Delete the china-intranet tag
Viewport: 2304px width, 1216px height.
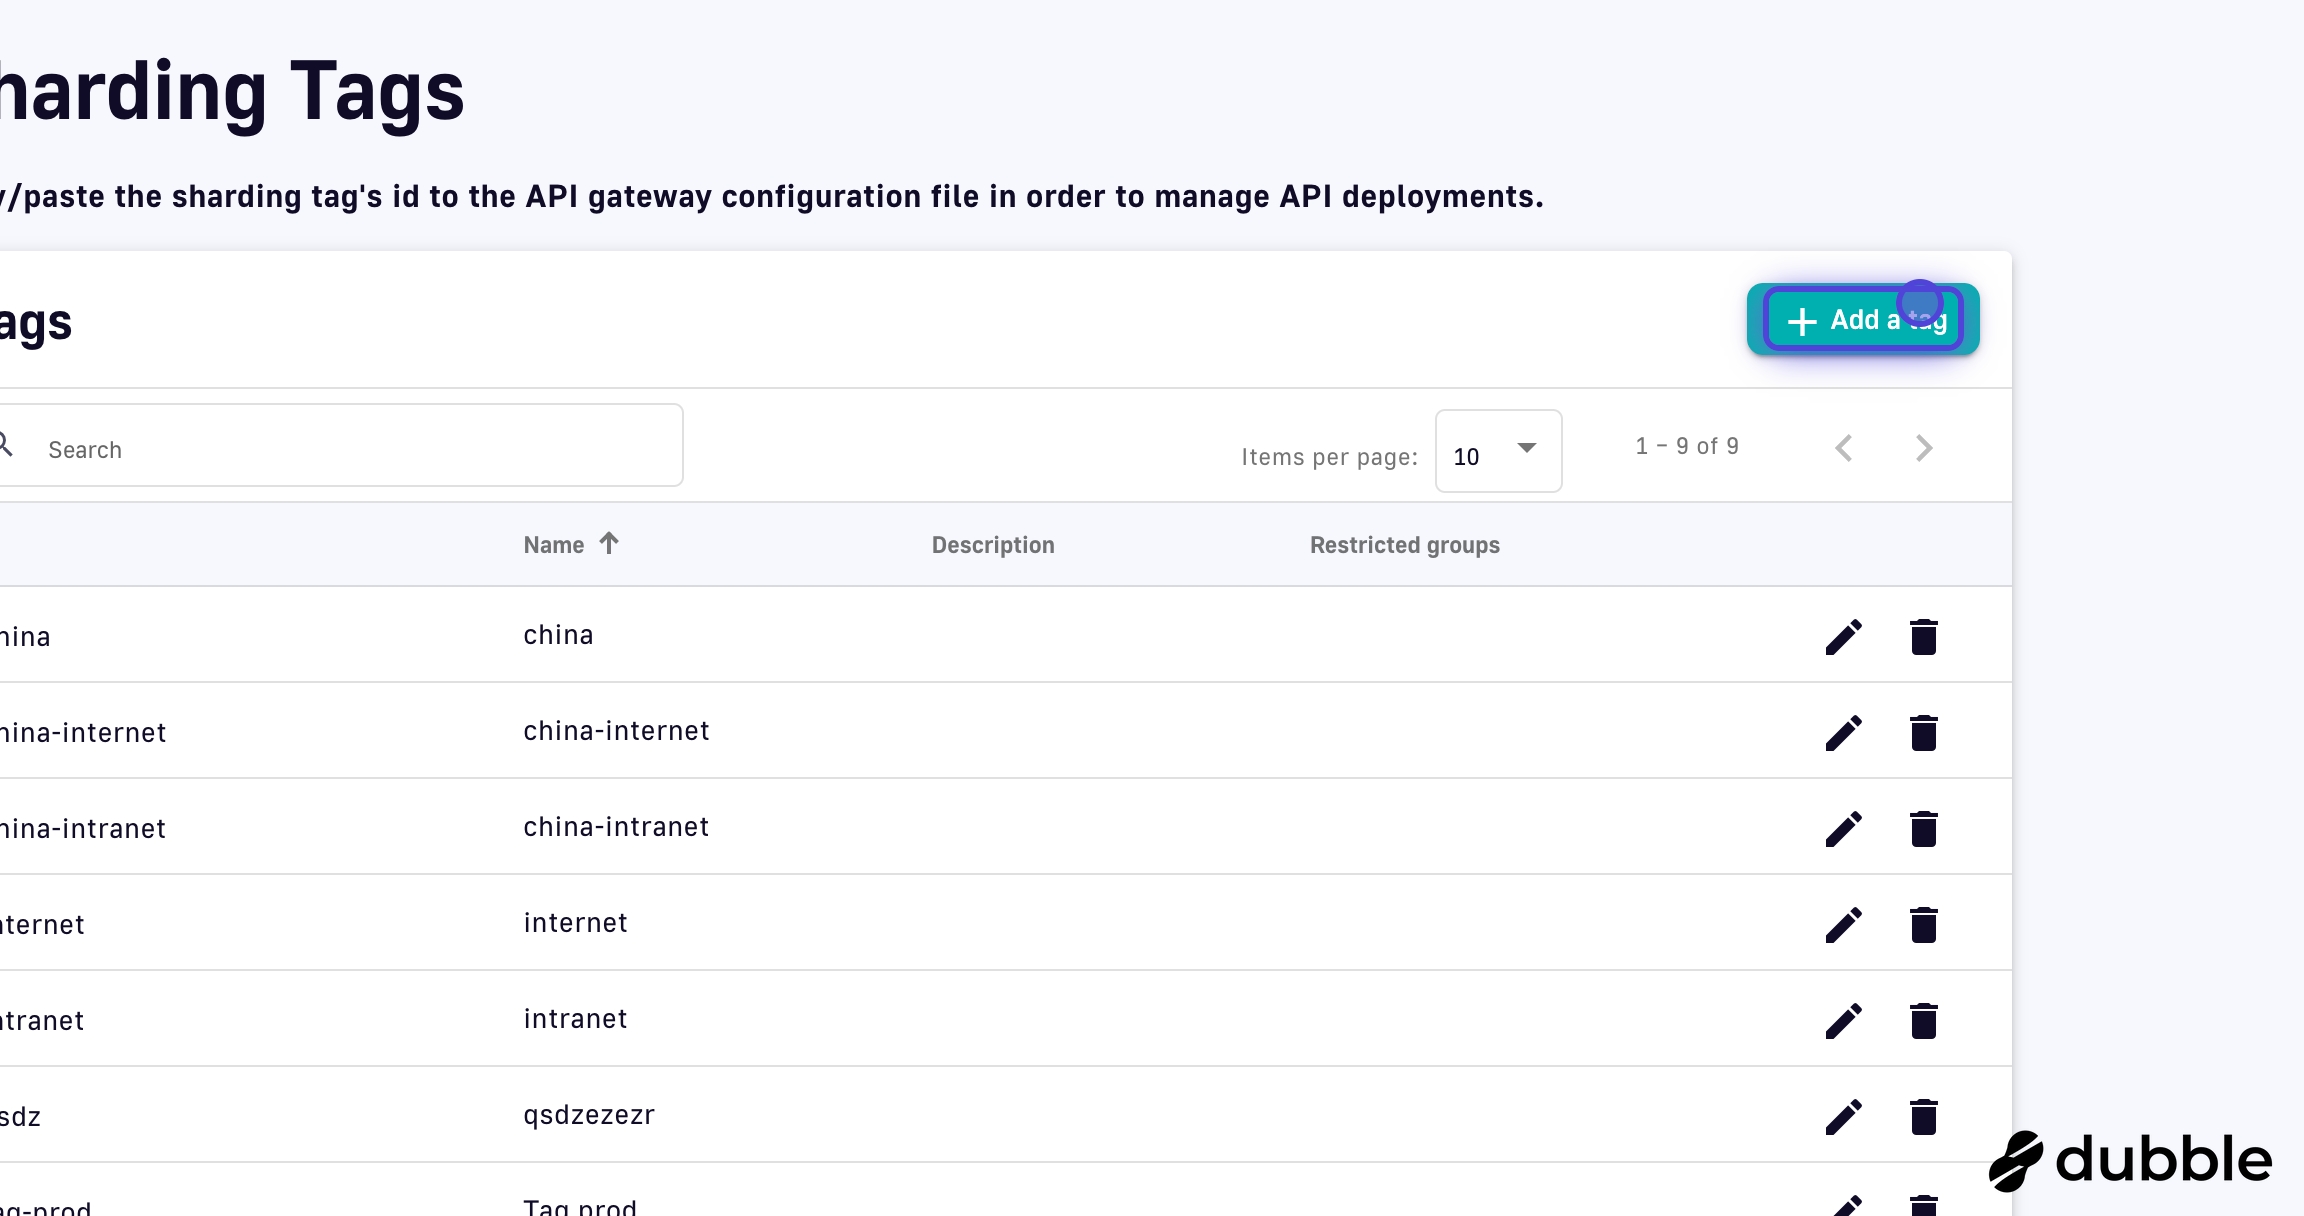(1923, 829)
